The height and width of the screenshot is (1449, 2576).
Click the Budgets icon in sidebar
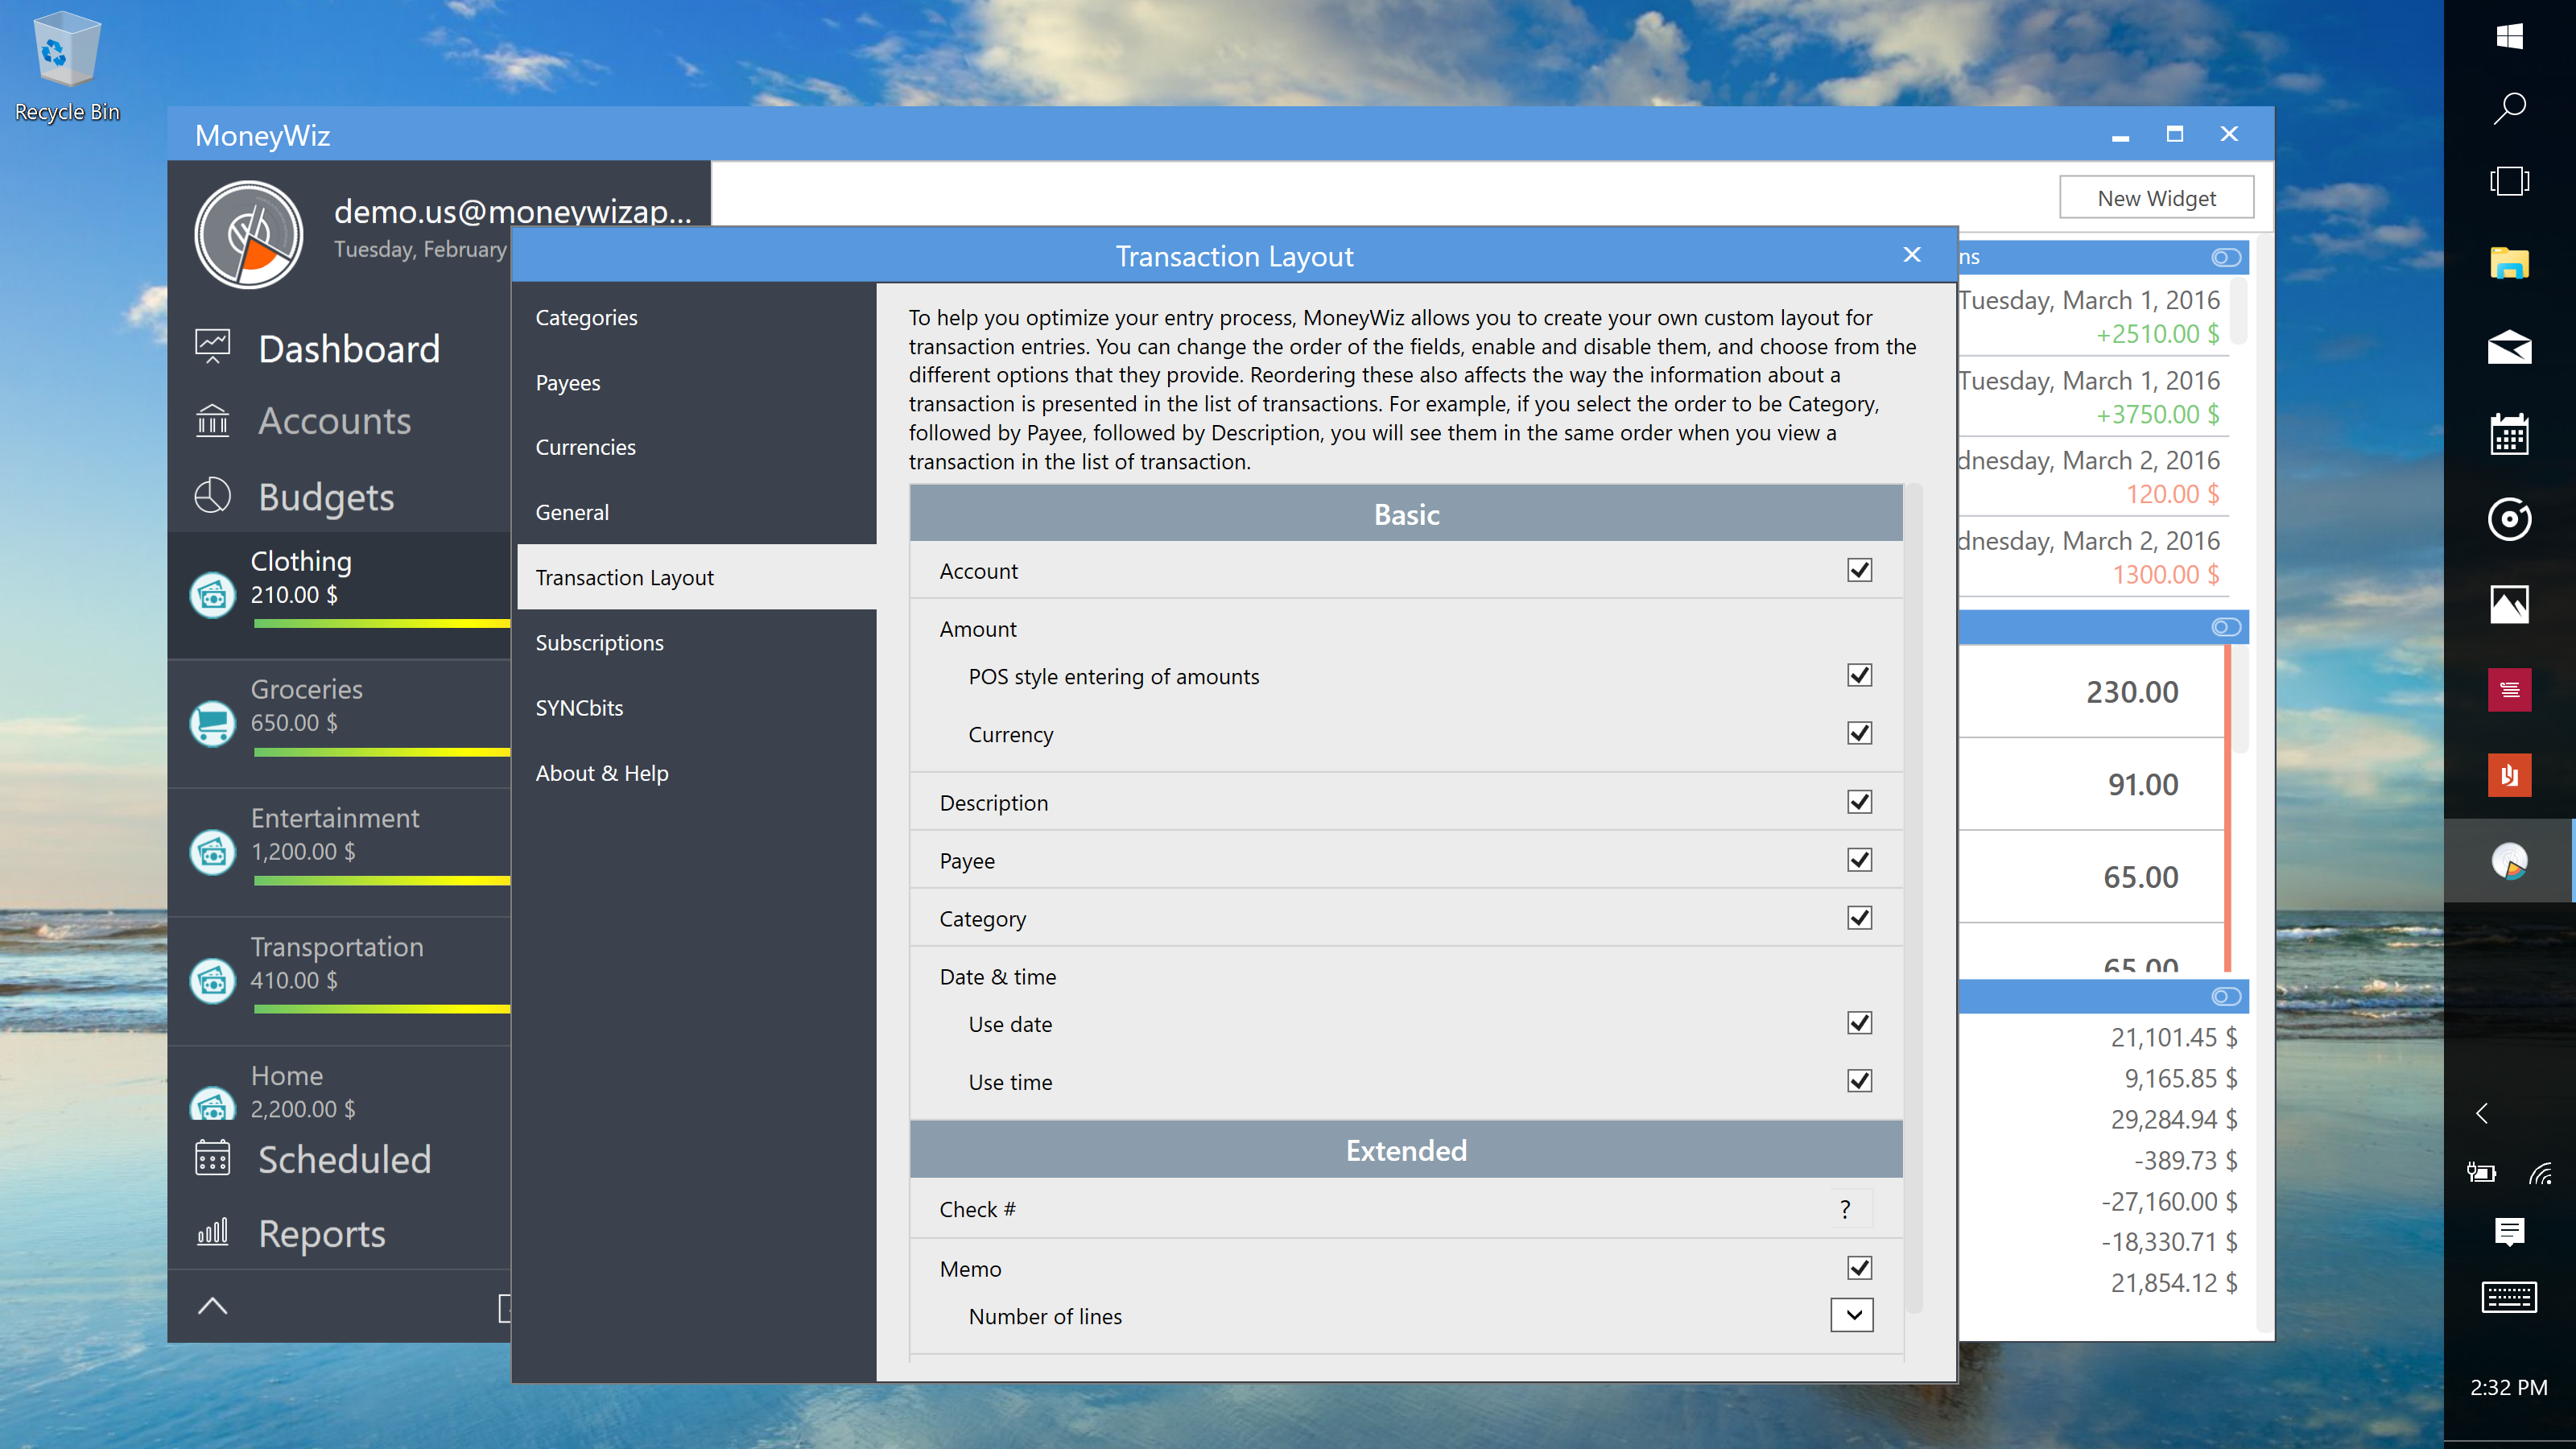213,495
